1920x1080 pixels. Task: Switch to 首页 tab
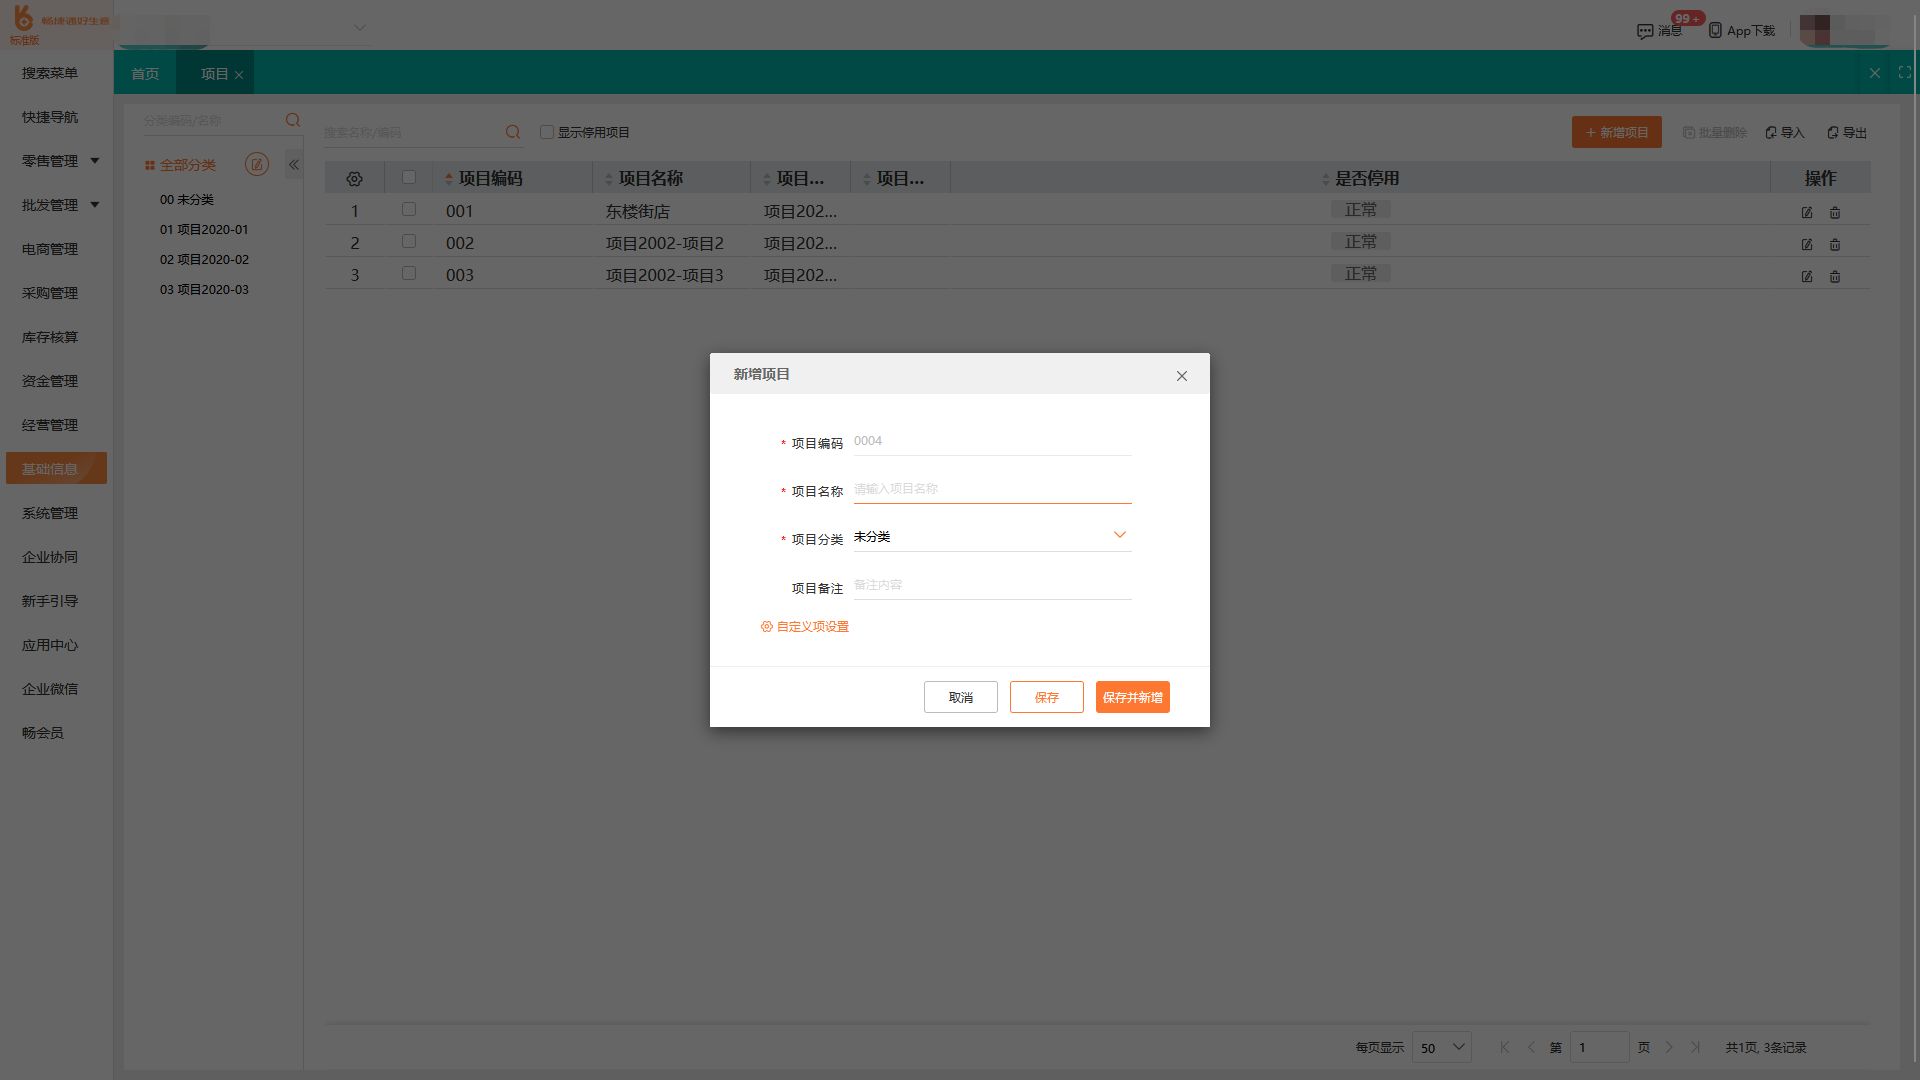tap(144, 73)
